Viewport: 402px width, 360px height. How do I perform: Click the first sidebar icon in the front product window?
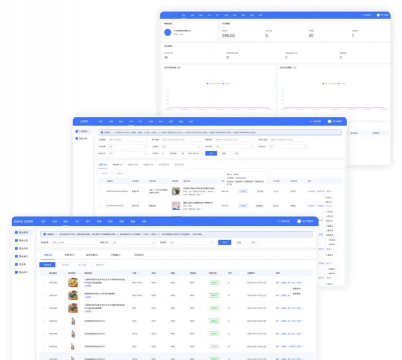tap(16, 232)
